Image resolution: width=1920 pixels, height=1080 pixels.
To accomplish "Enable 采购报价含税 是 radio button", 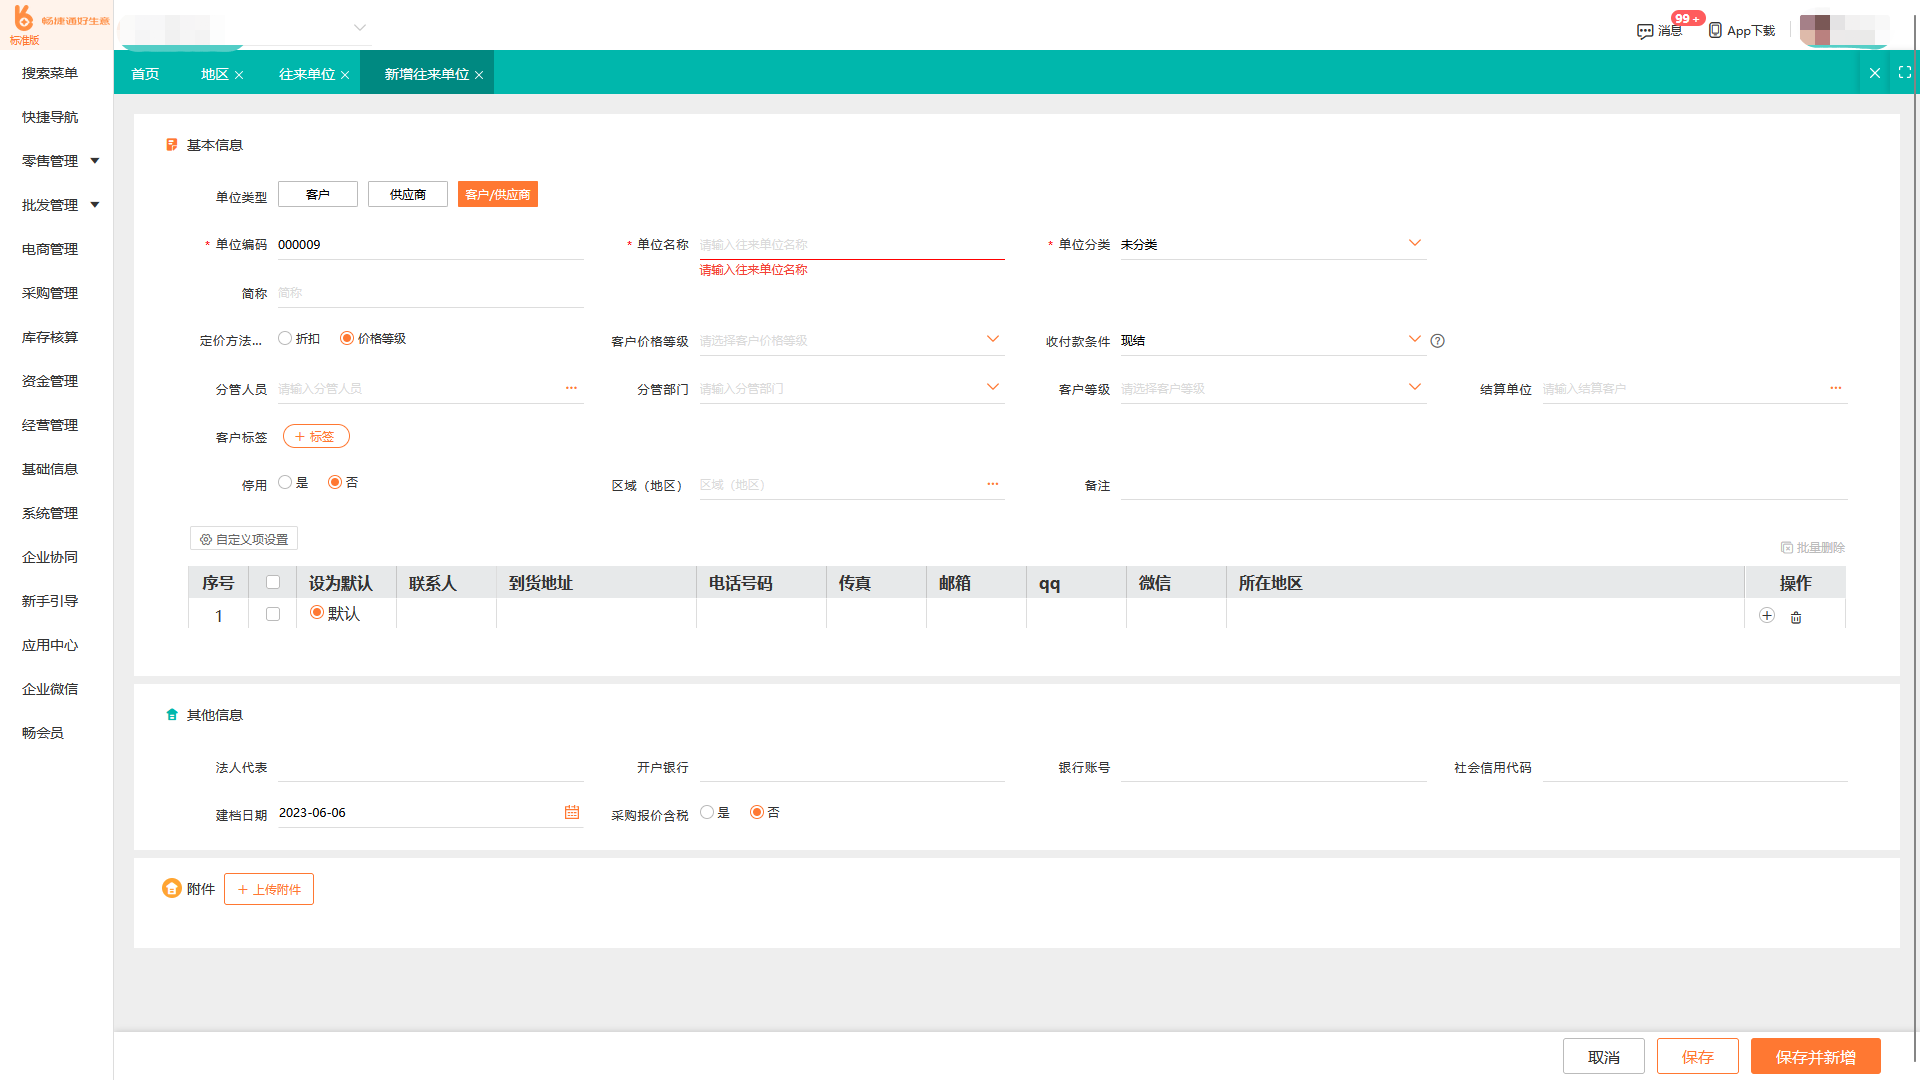I will pos(708,812).
